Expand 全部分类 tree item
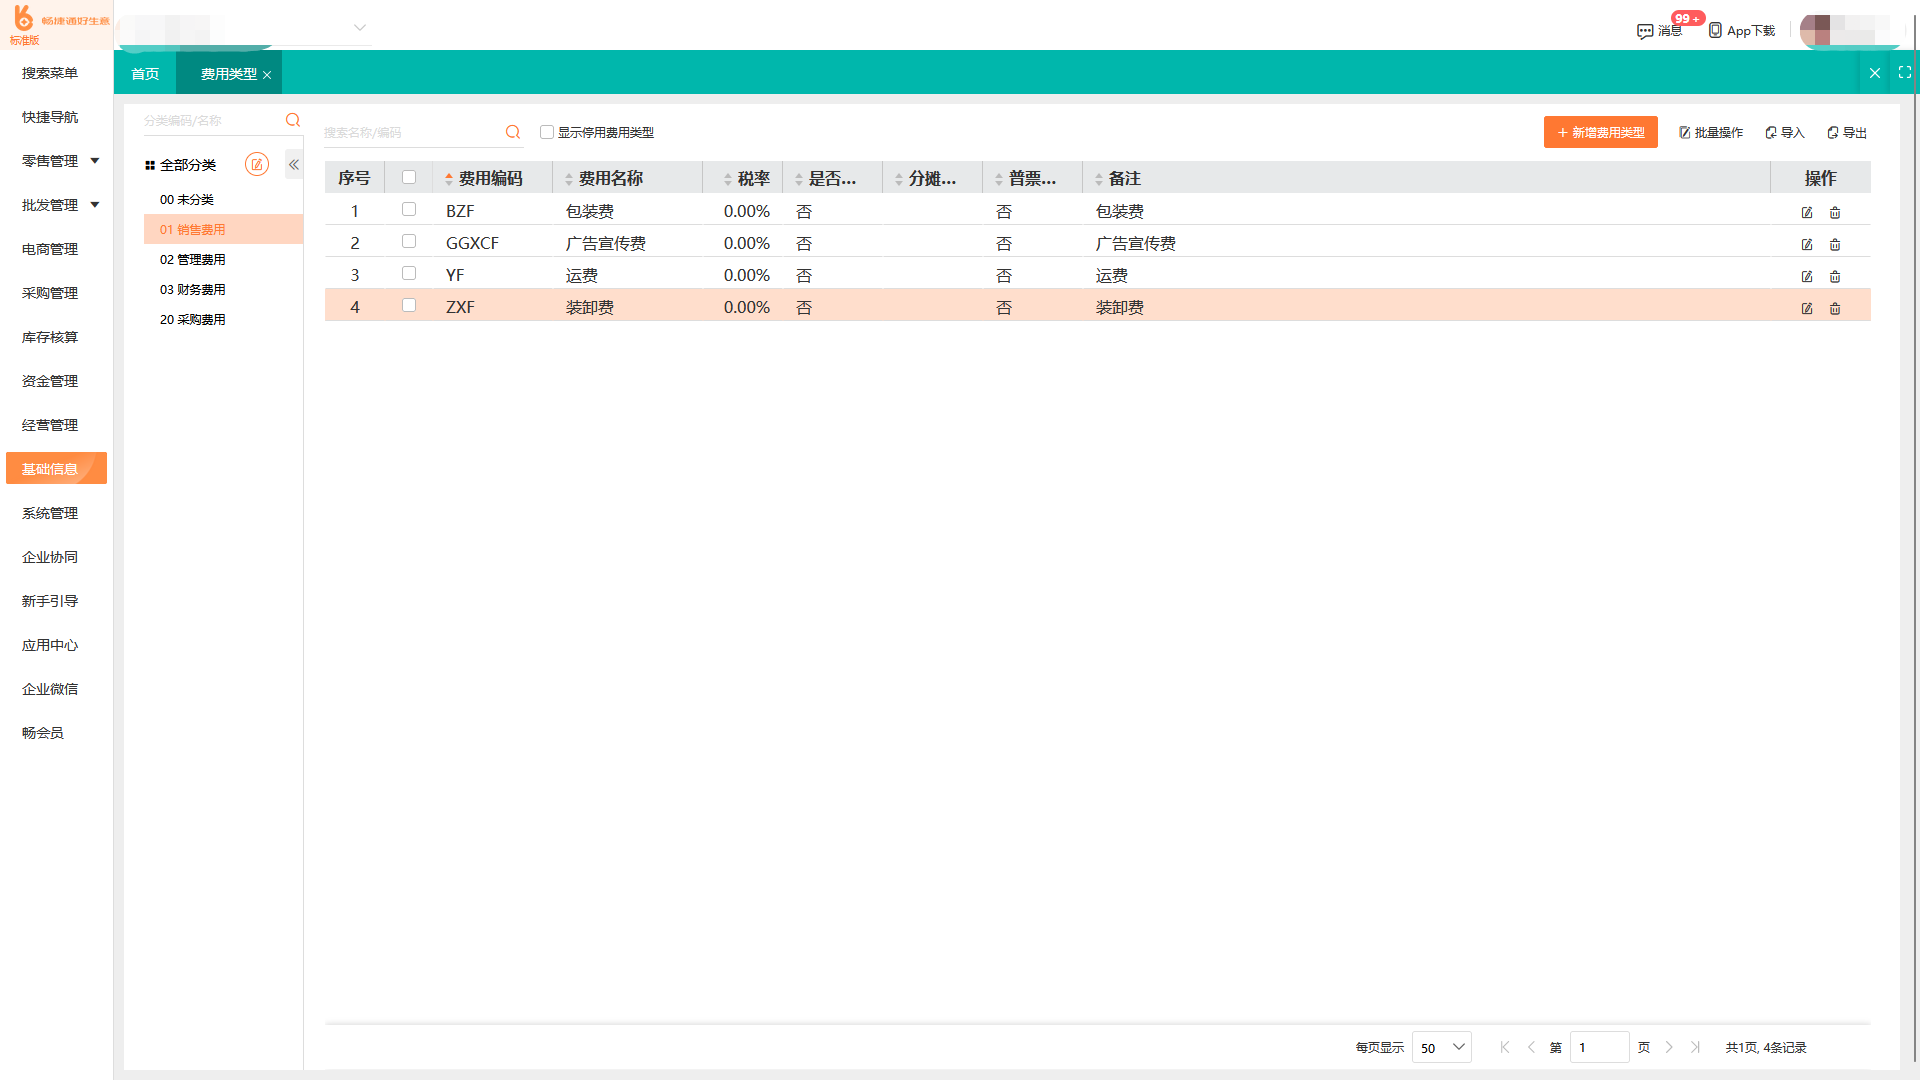1920x1080 pixels. pyautogui.click(x=149, y=162)
